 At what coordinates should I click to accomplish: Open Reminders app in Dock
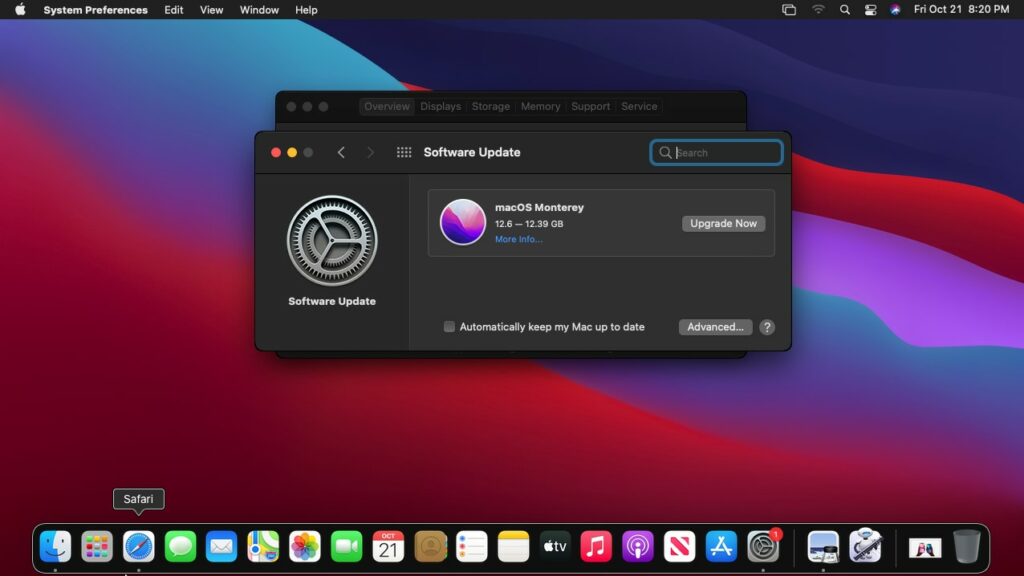pos(472,546)
